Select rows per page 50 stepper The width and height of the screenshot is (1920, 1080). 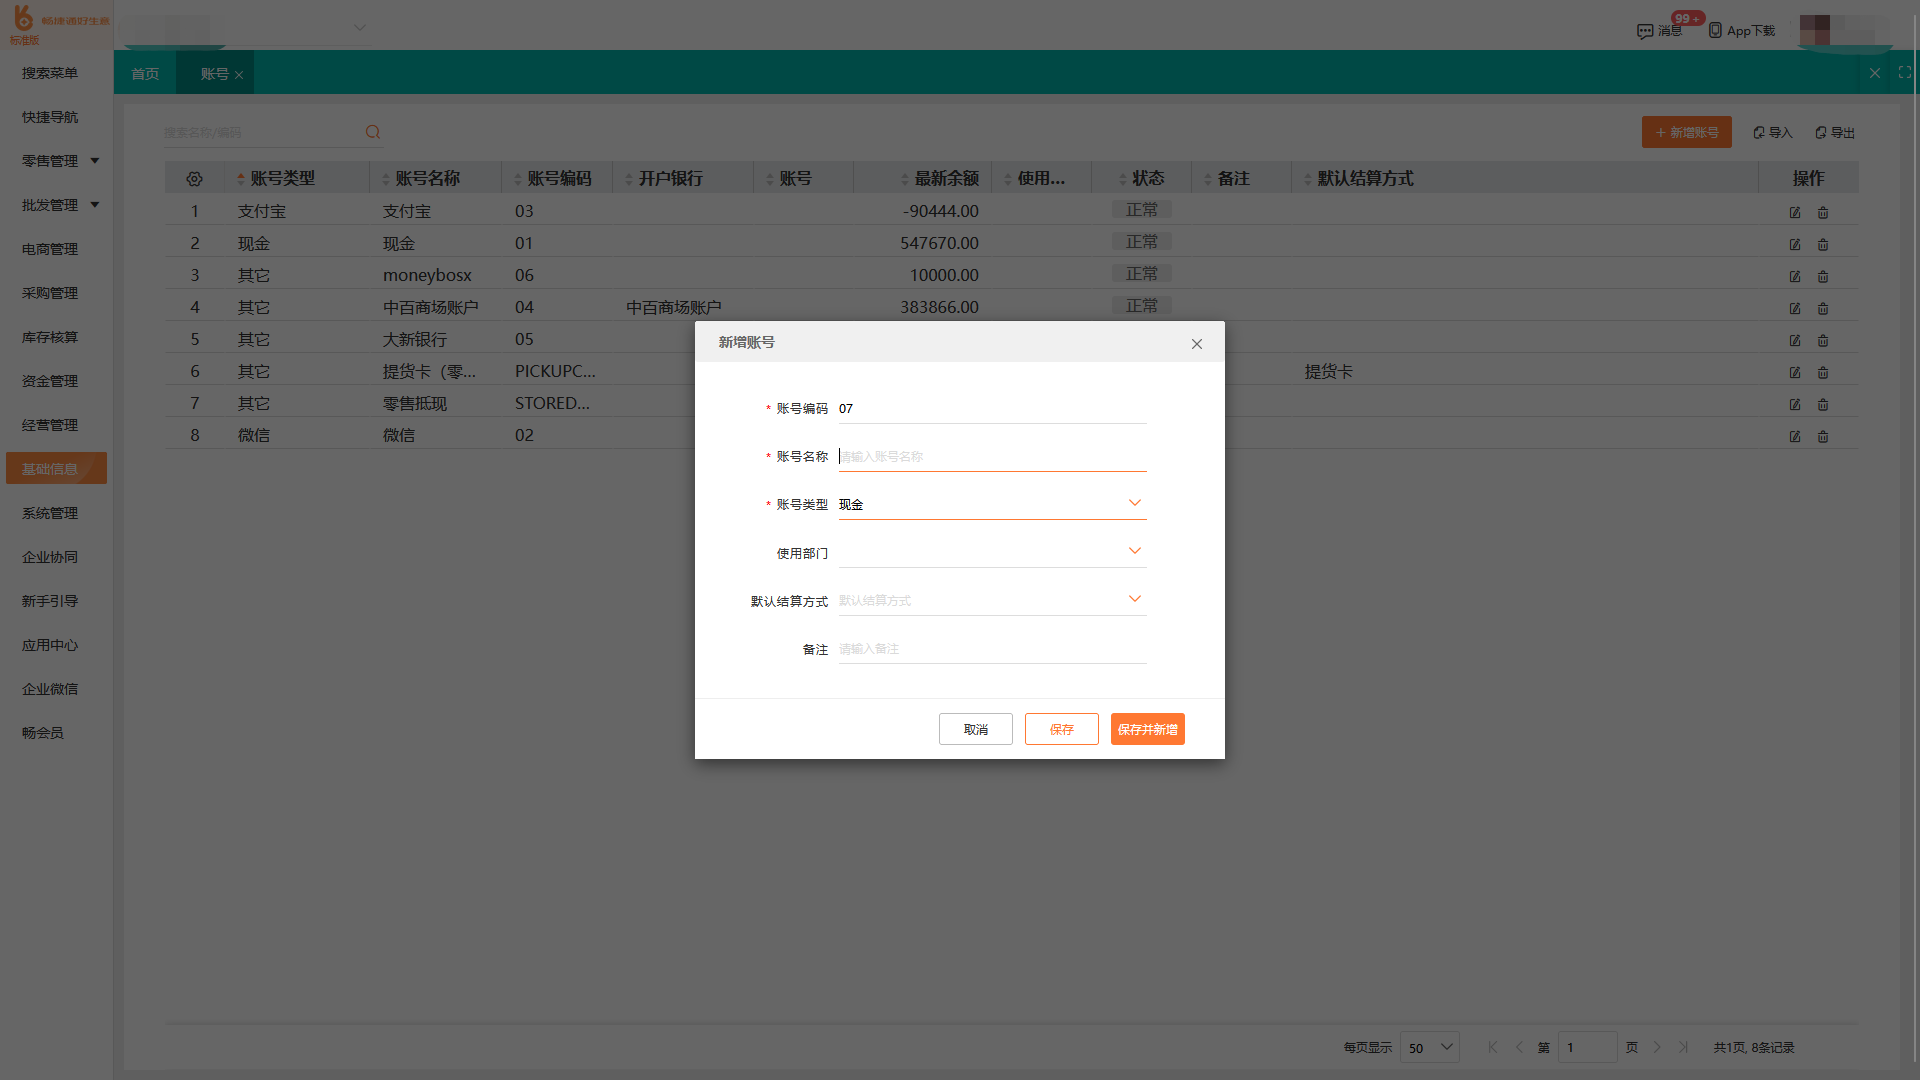pos(1428,1047)
